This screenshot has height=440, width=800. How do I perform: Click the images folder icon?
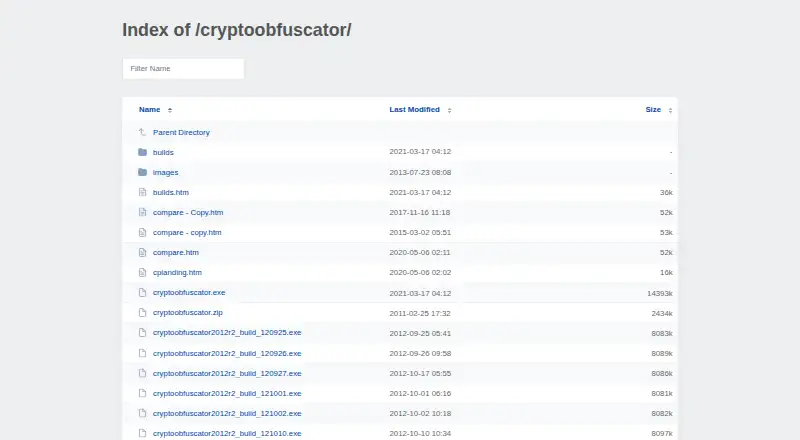[x=142, y=173]
